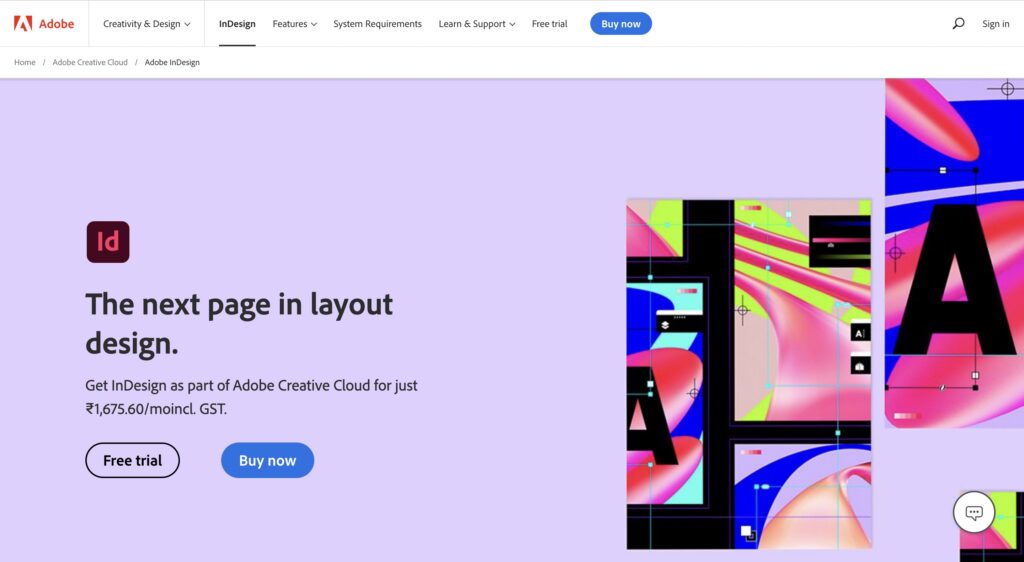The height and width of the screenshot is (562, 1024).
Task: Open the chat support bubble icon
Action: click(974, 512)
